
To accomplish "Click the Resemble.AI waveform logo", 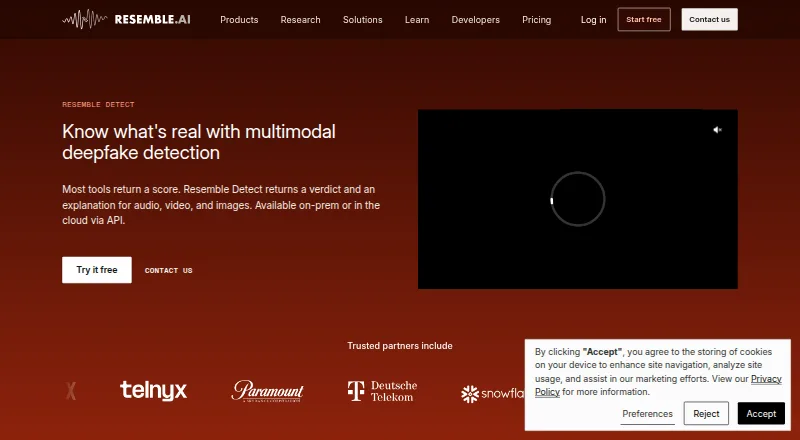I will pyautogui.click(x=126, y=19).
